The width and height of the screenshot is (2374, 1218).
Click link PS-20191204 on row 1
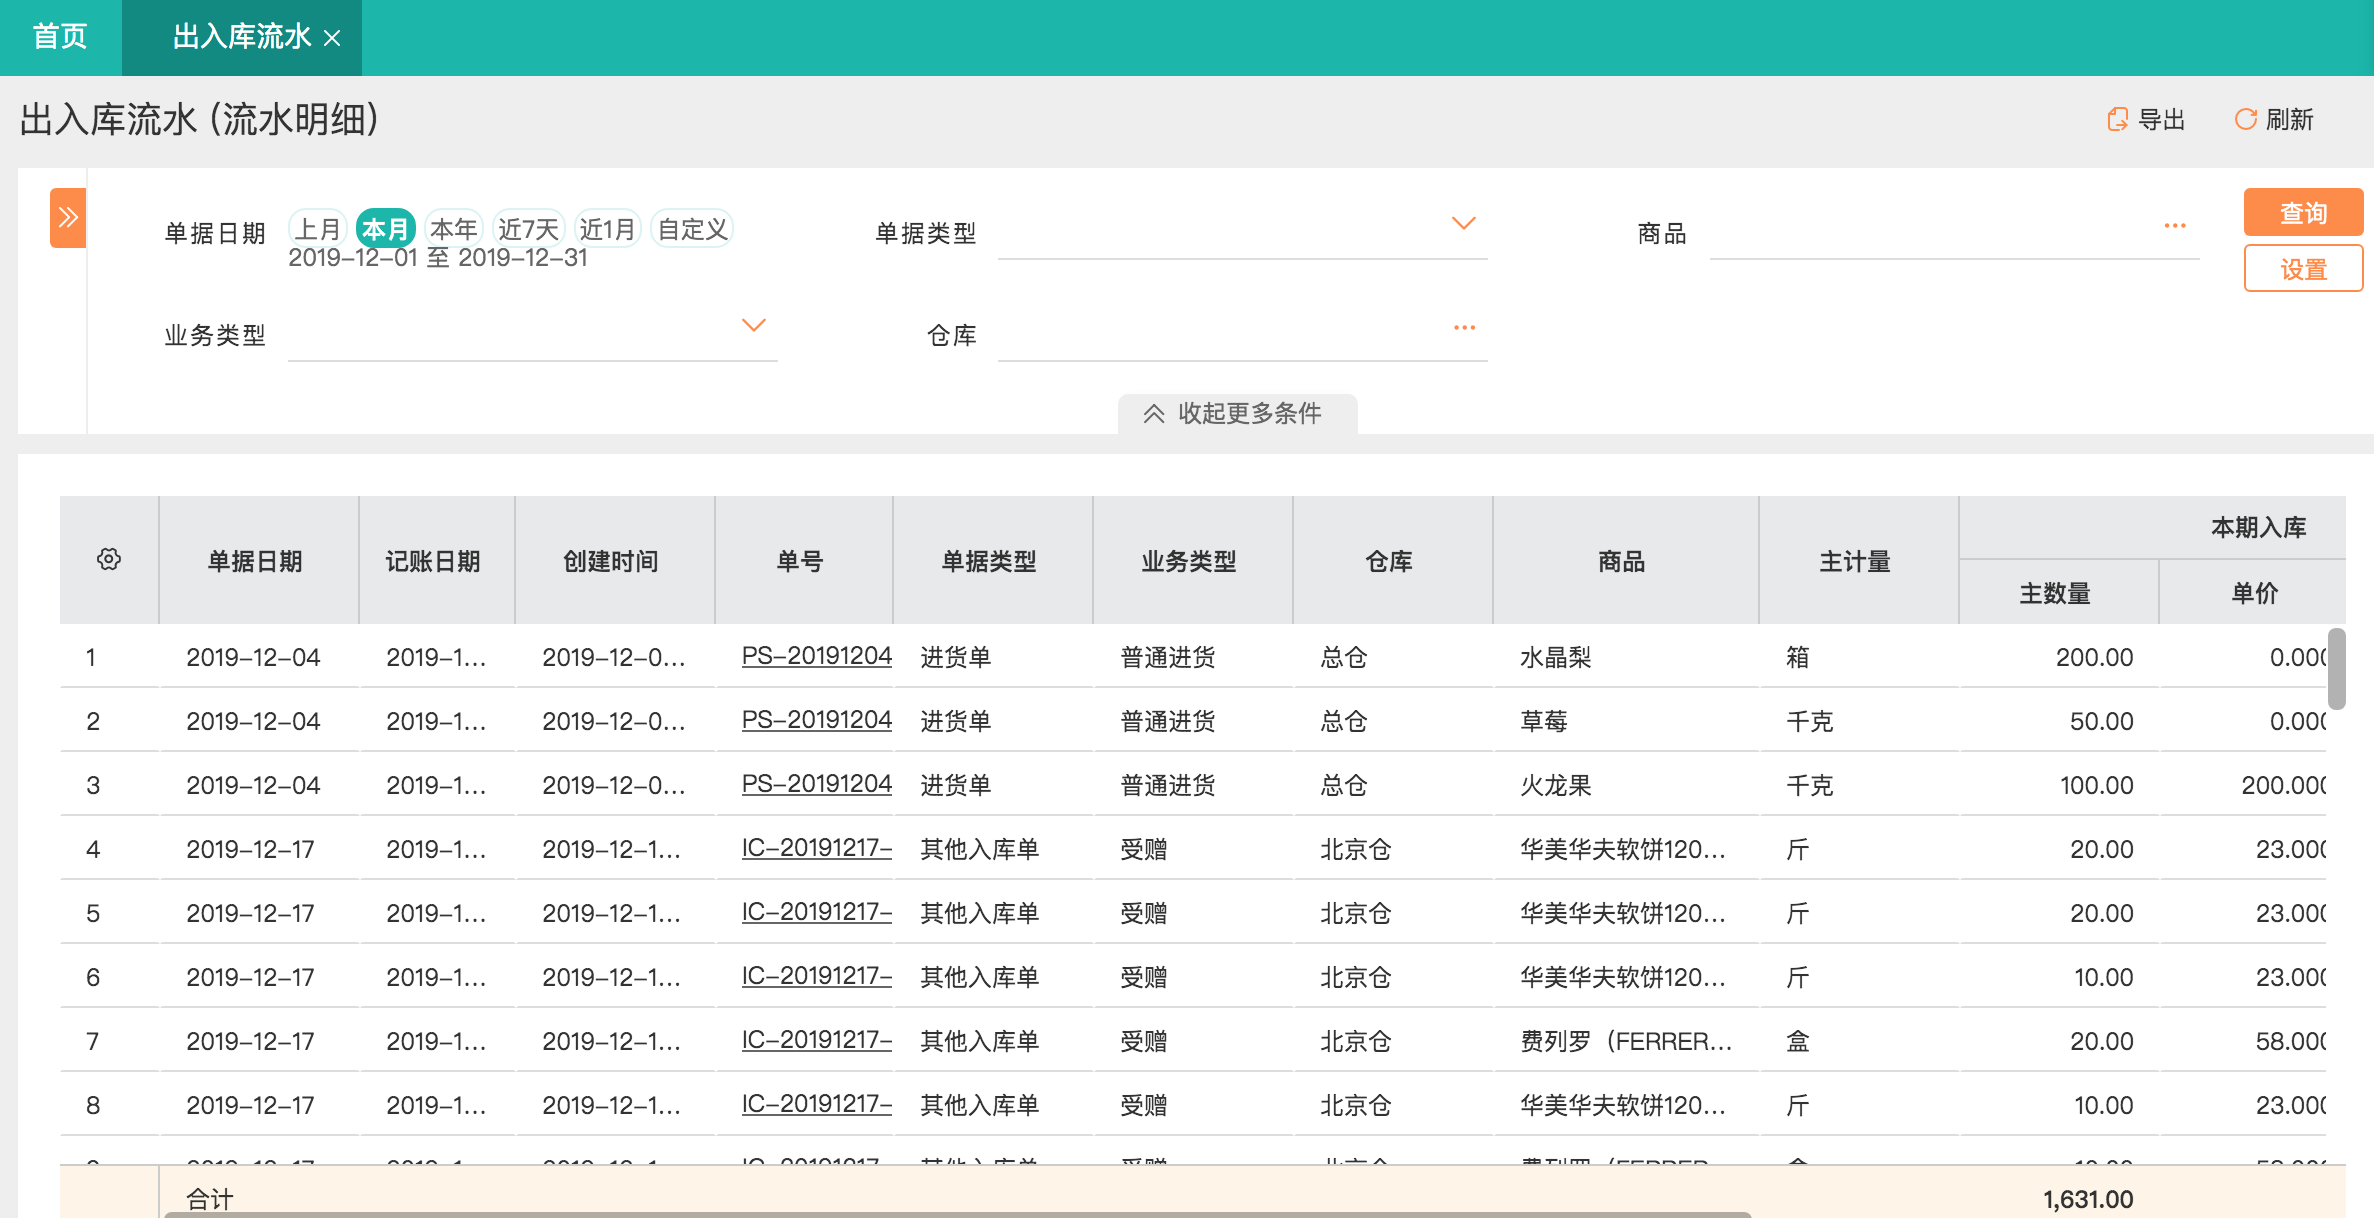[x=815, y=656]
